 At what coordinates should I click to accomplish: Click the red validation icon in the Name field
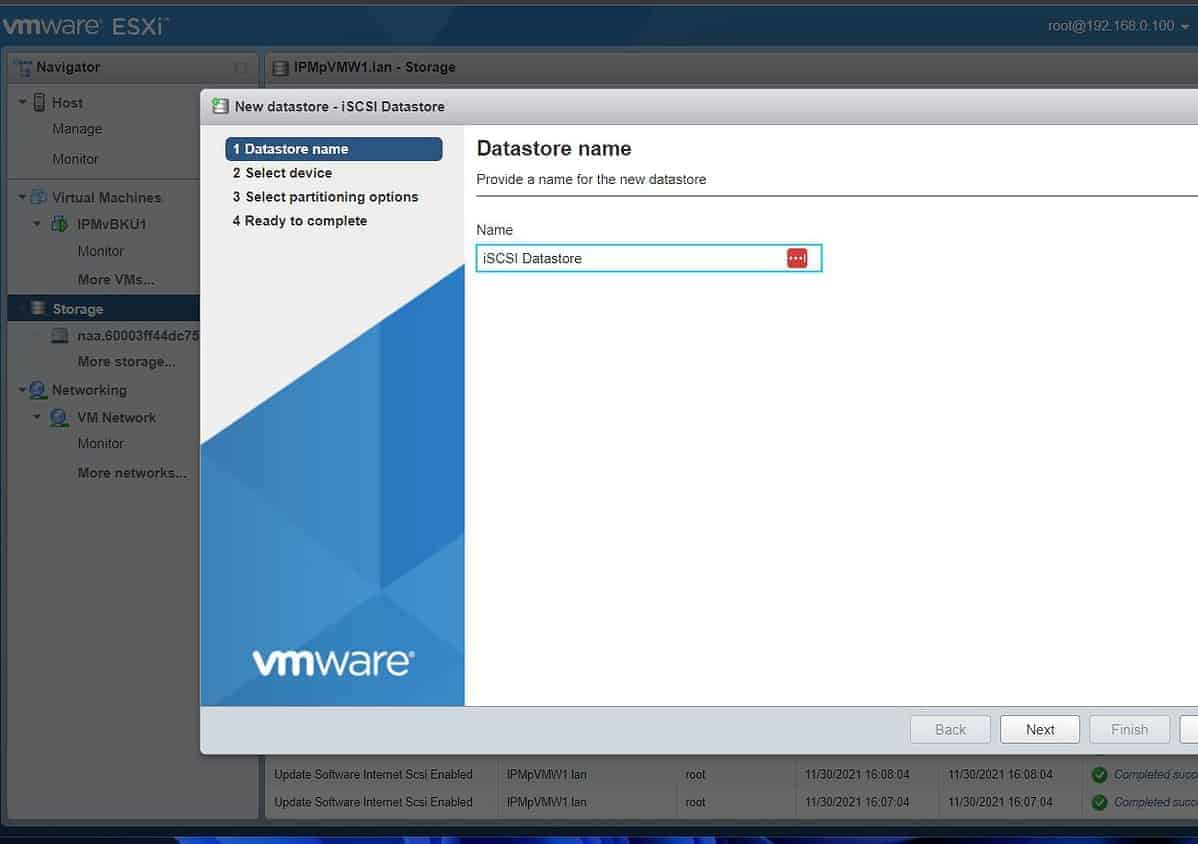[797, 258]
